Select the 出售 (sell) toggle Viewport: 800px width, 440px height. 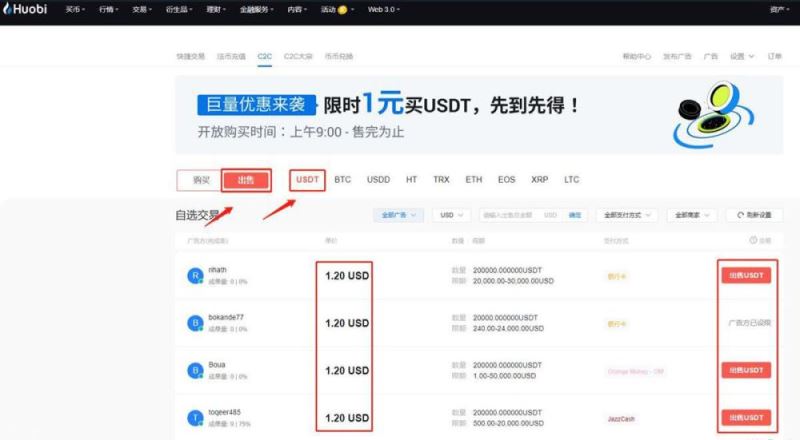coord(245,180)
